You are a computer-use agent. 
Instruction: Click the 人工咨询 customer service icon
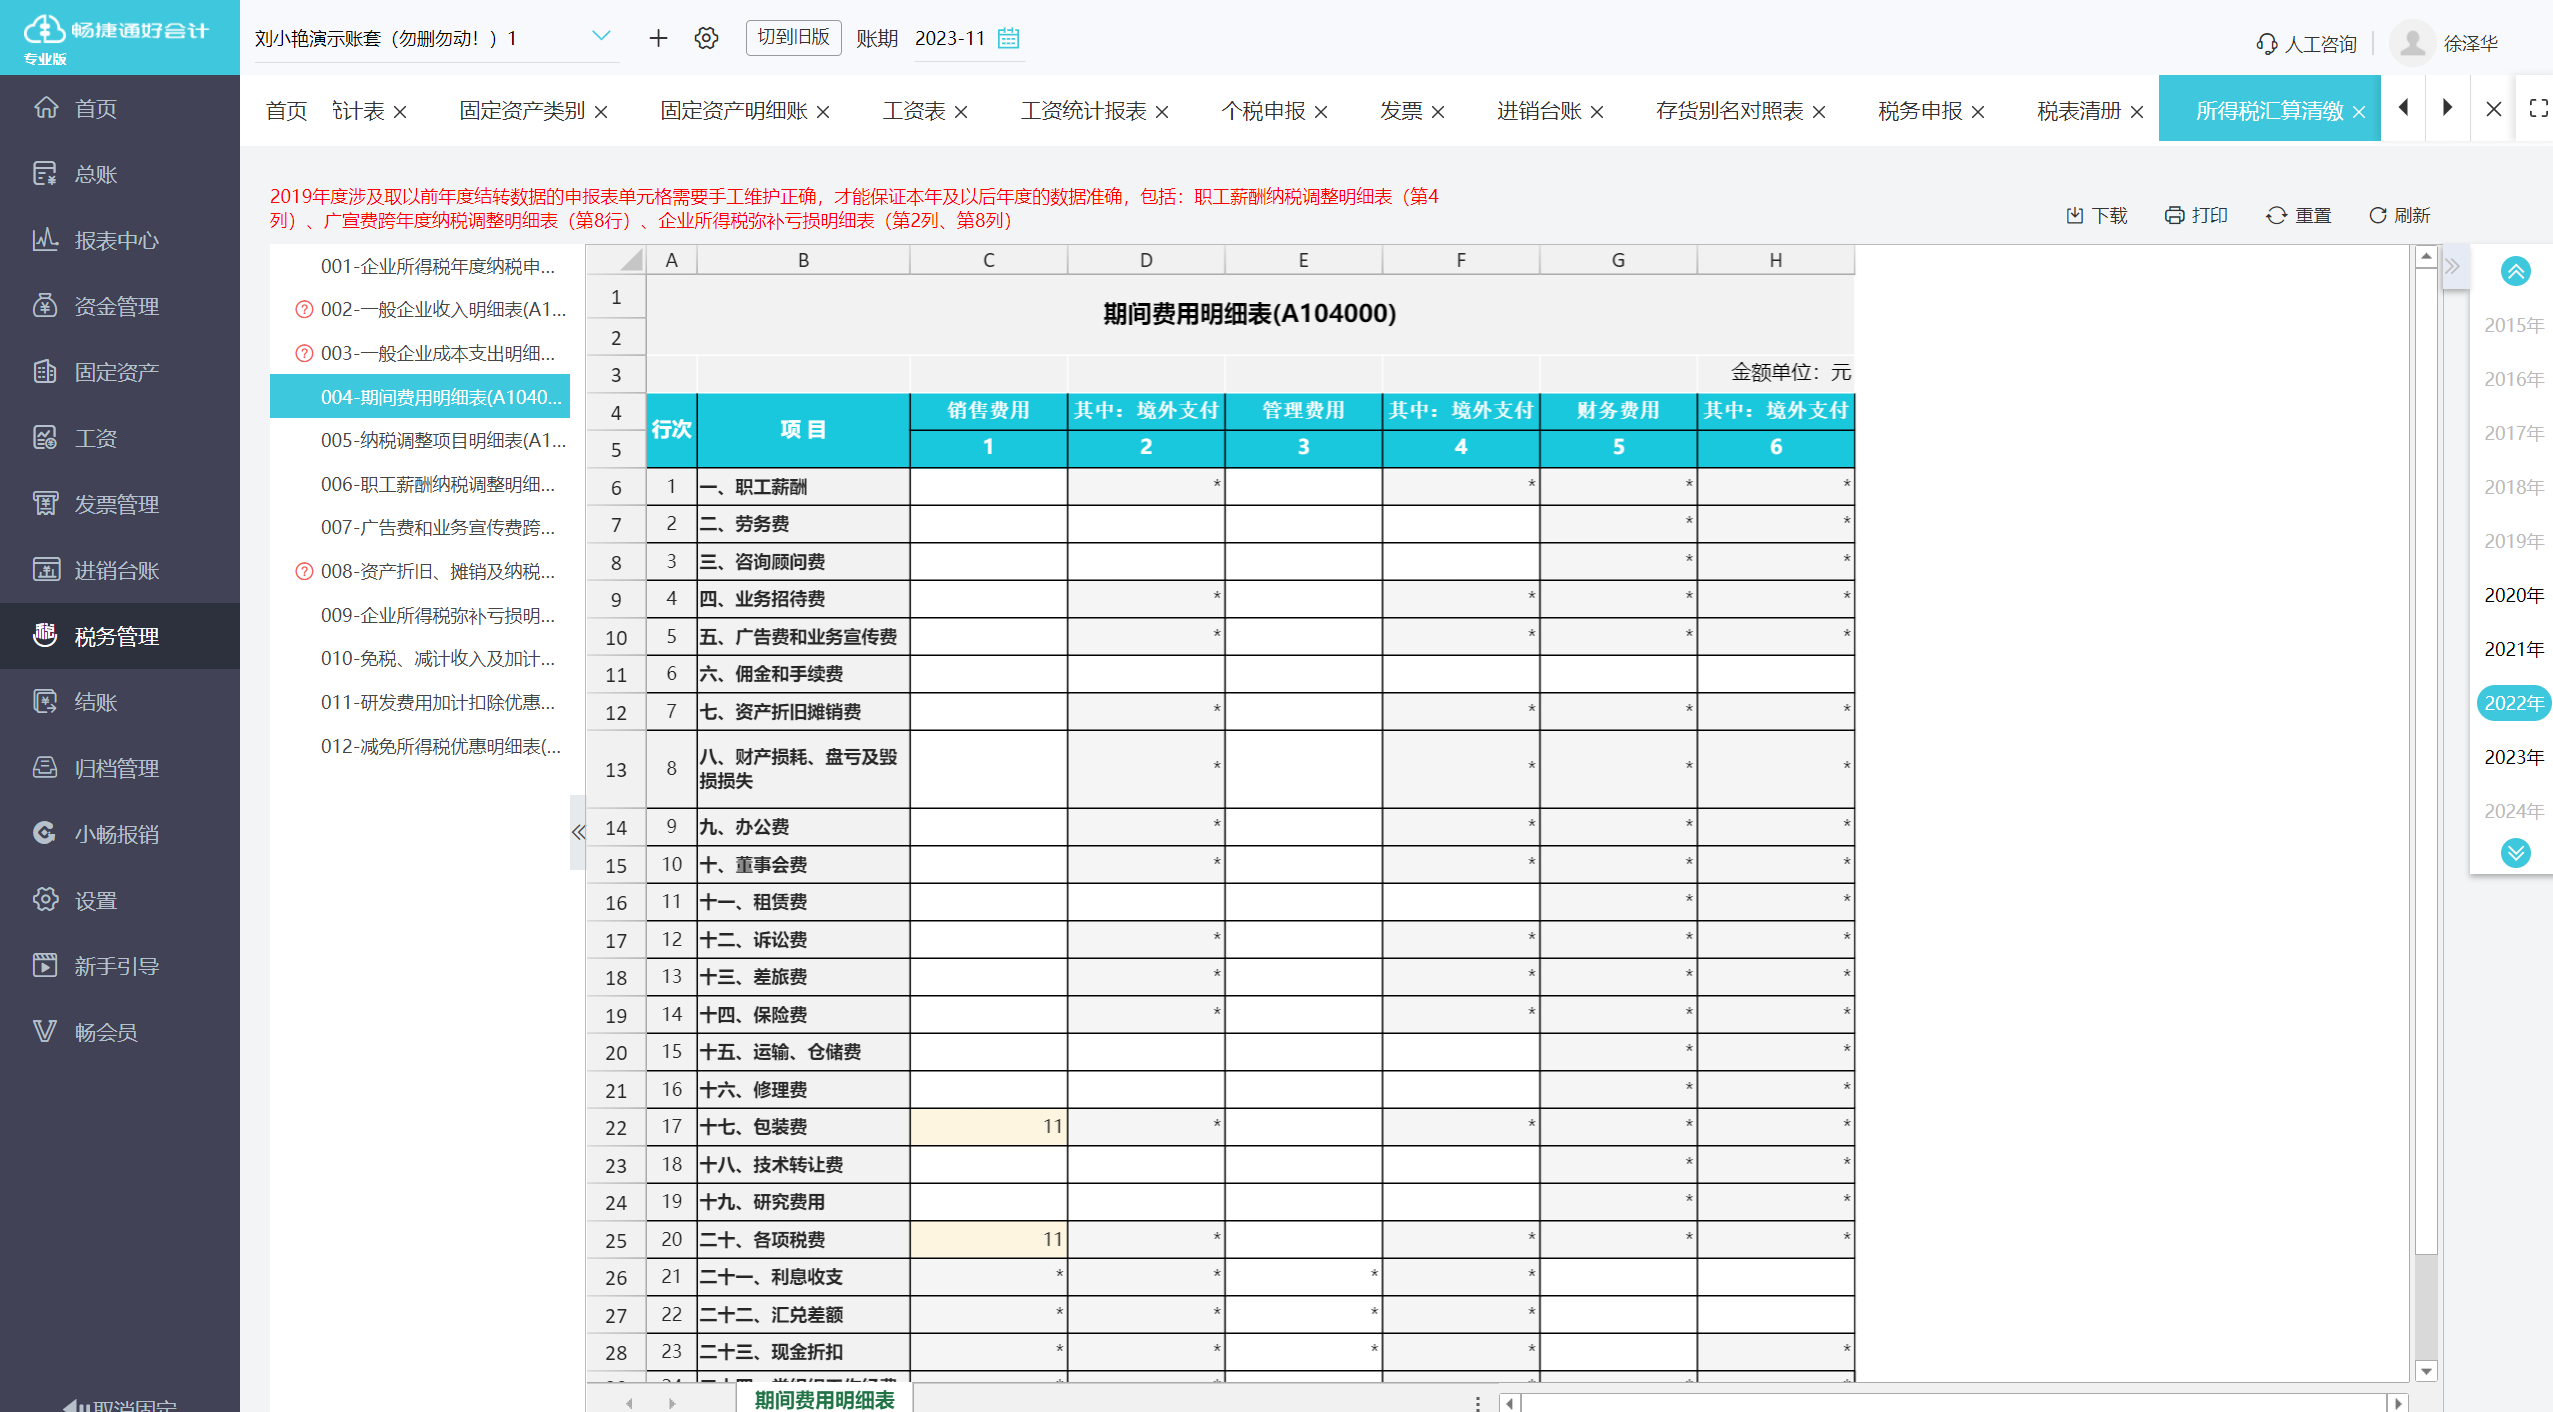[2268, 35]
